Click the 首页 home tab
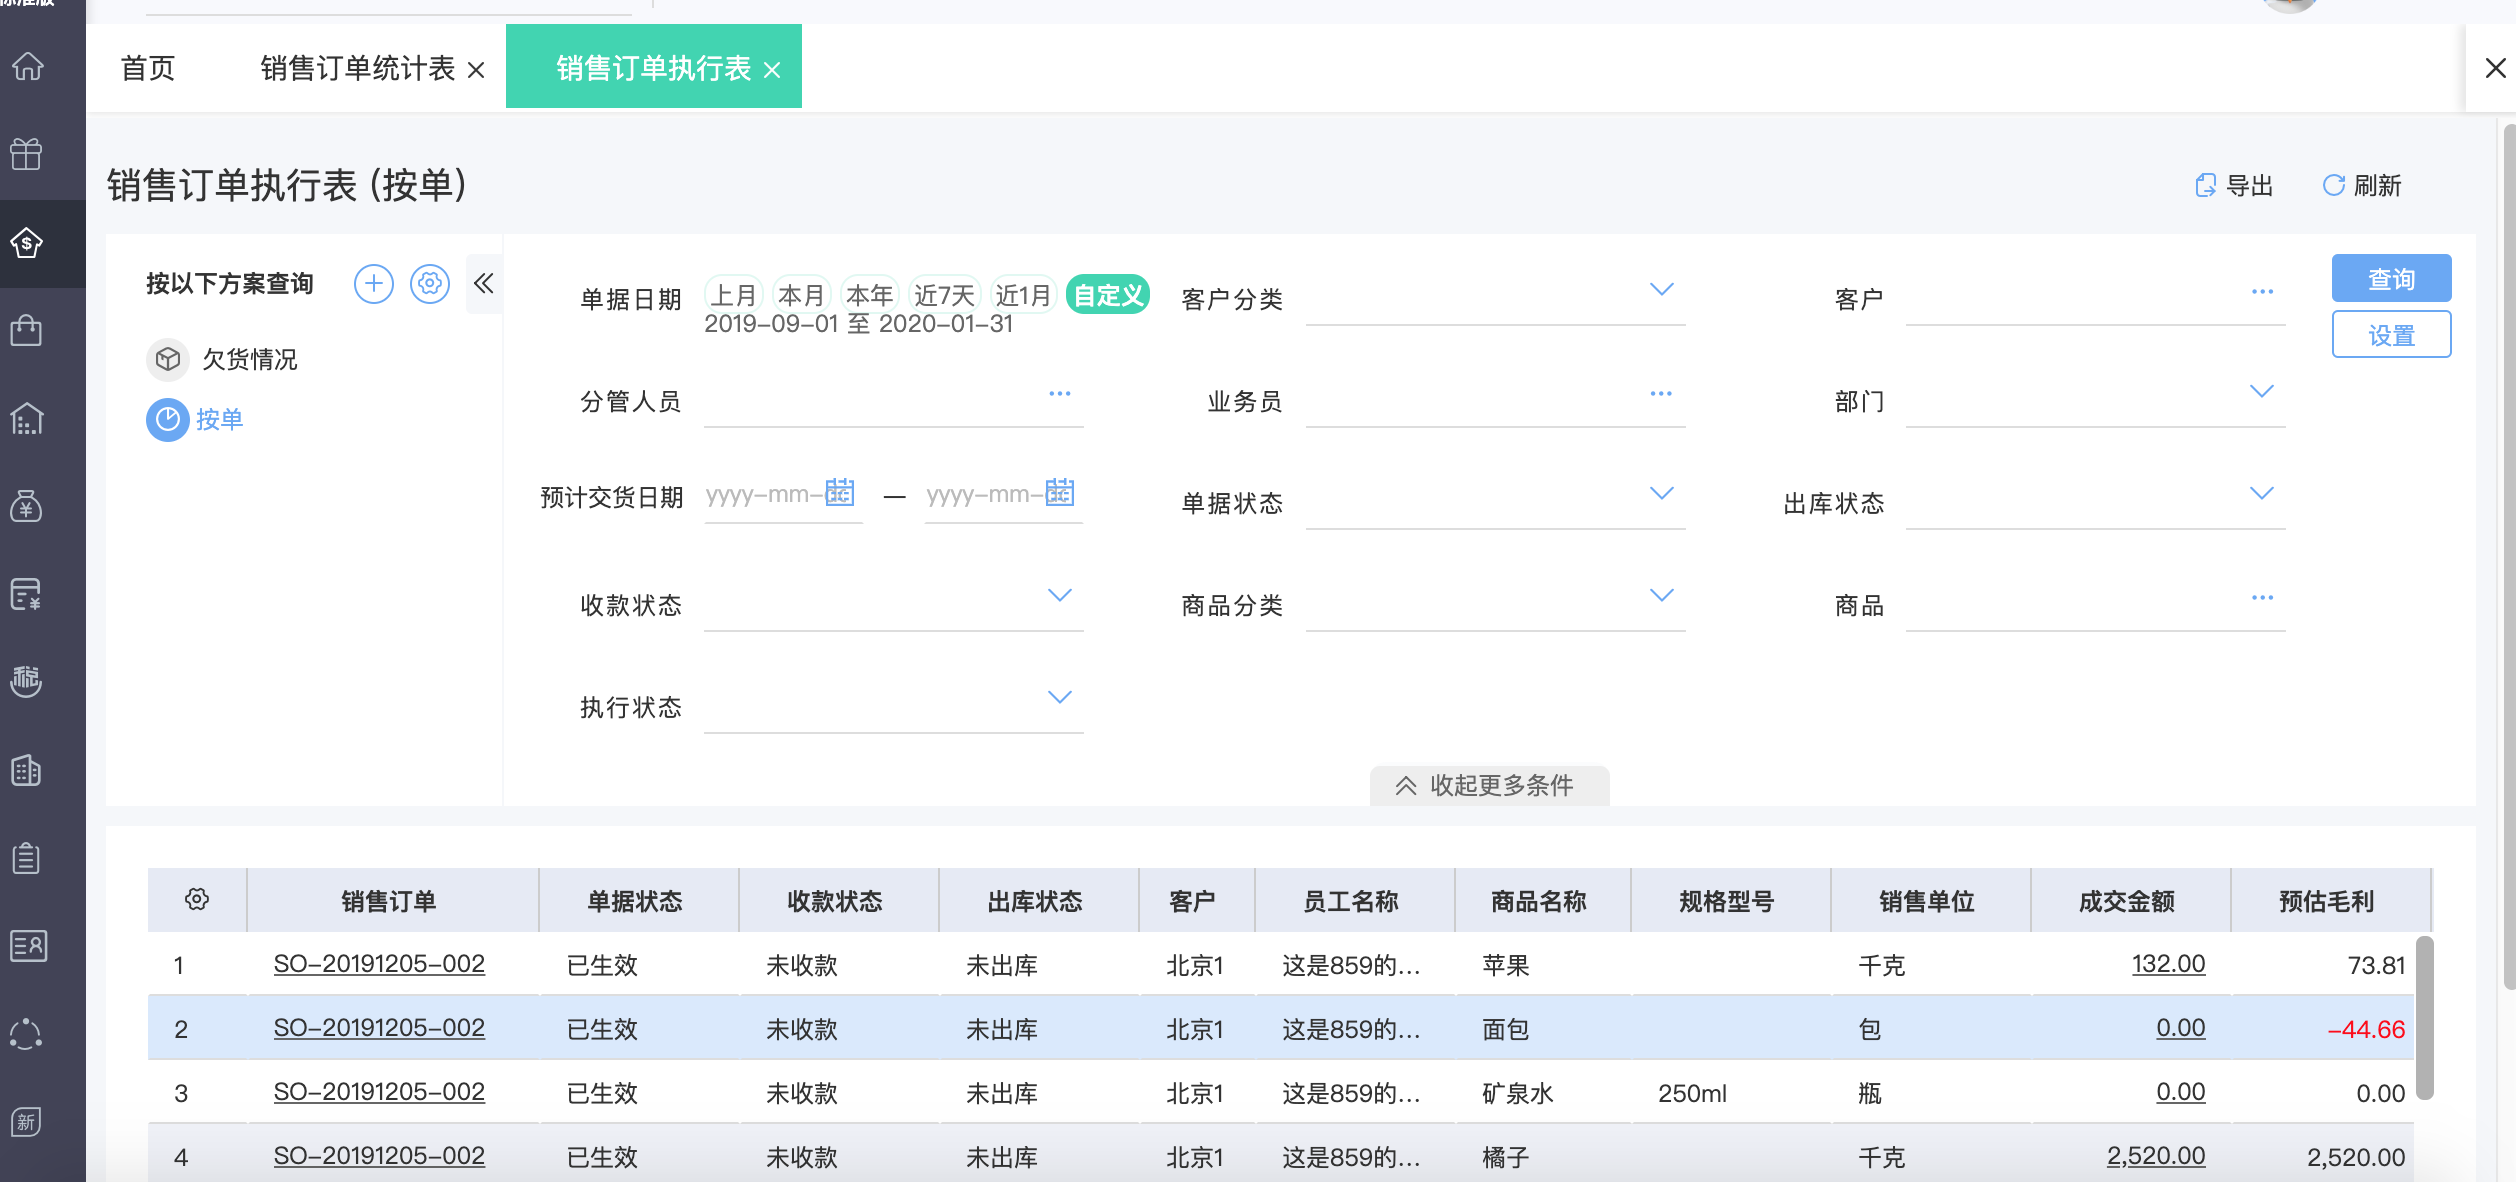Viewport: 2516px width, 1182px height. (148, 67)
